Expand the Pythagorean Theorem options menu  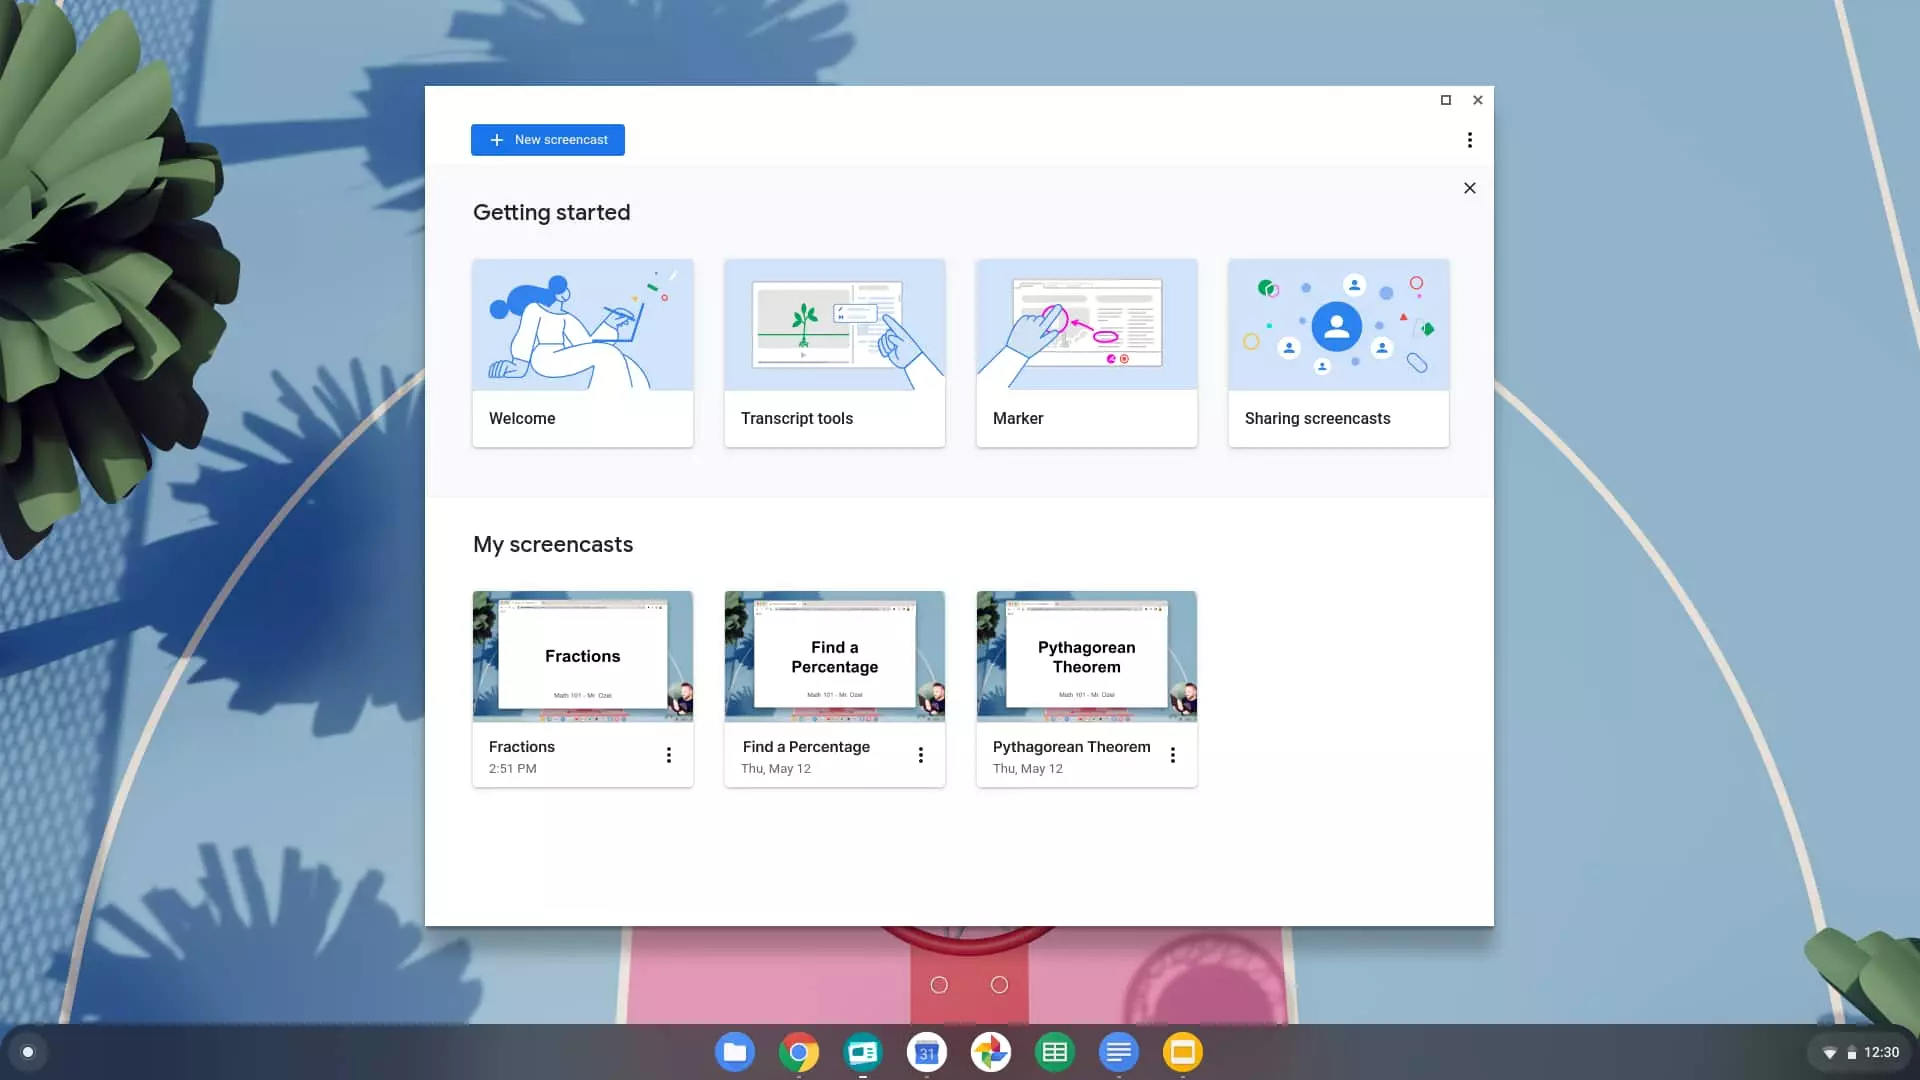(1172, 756)
